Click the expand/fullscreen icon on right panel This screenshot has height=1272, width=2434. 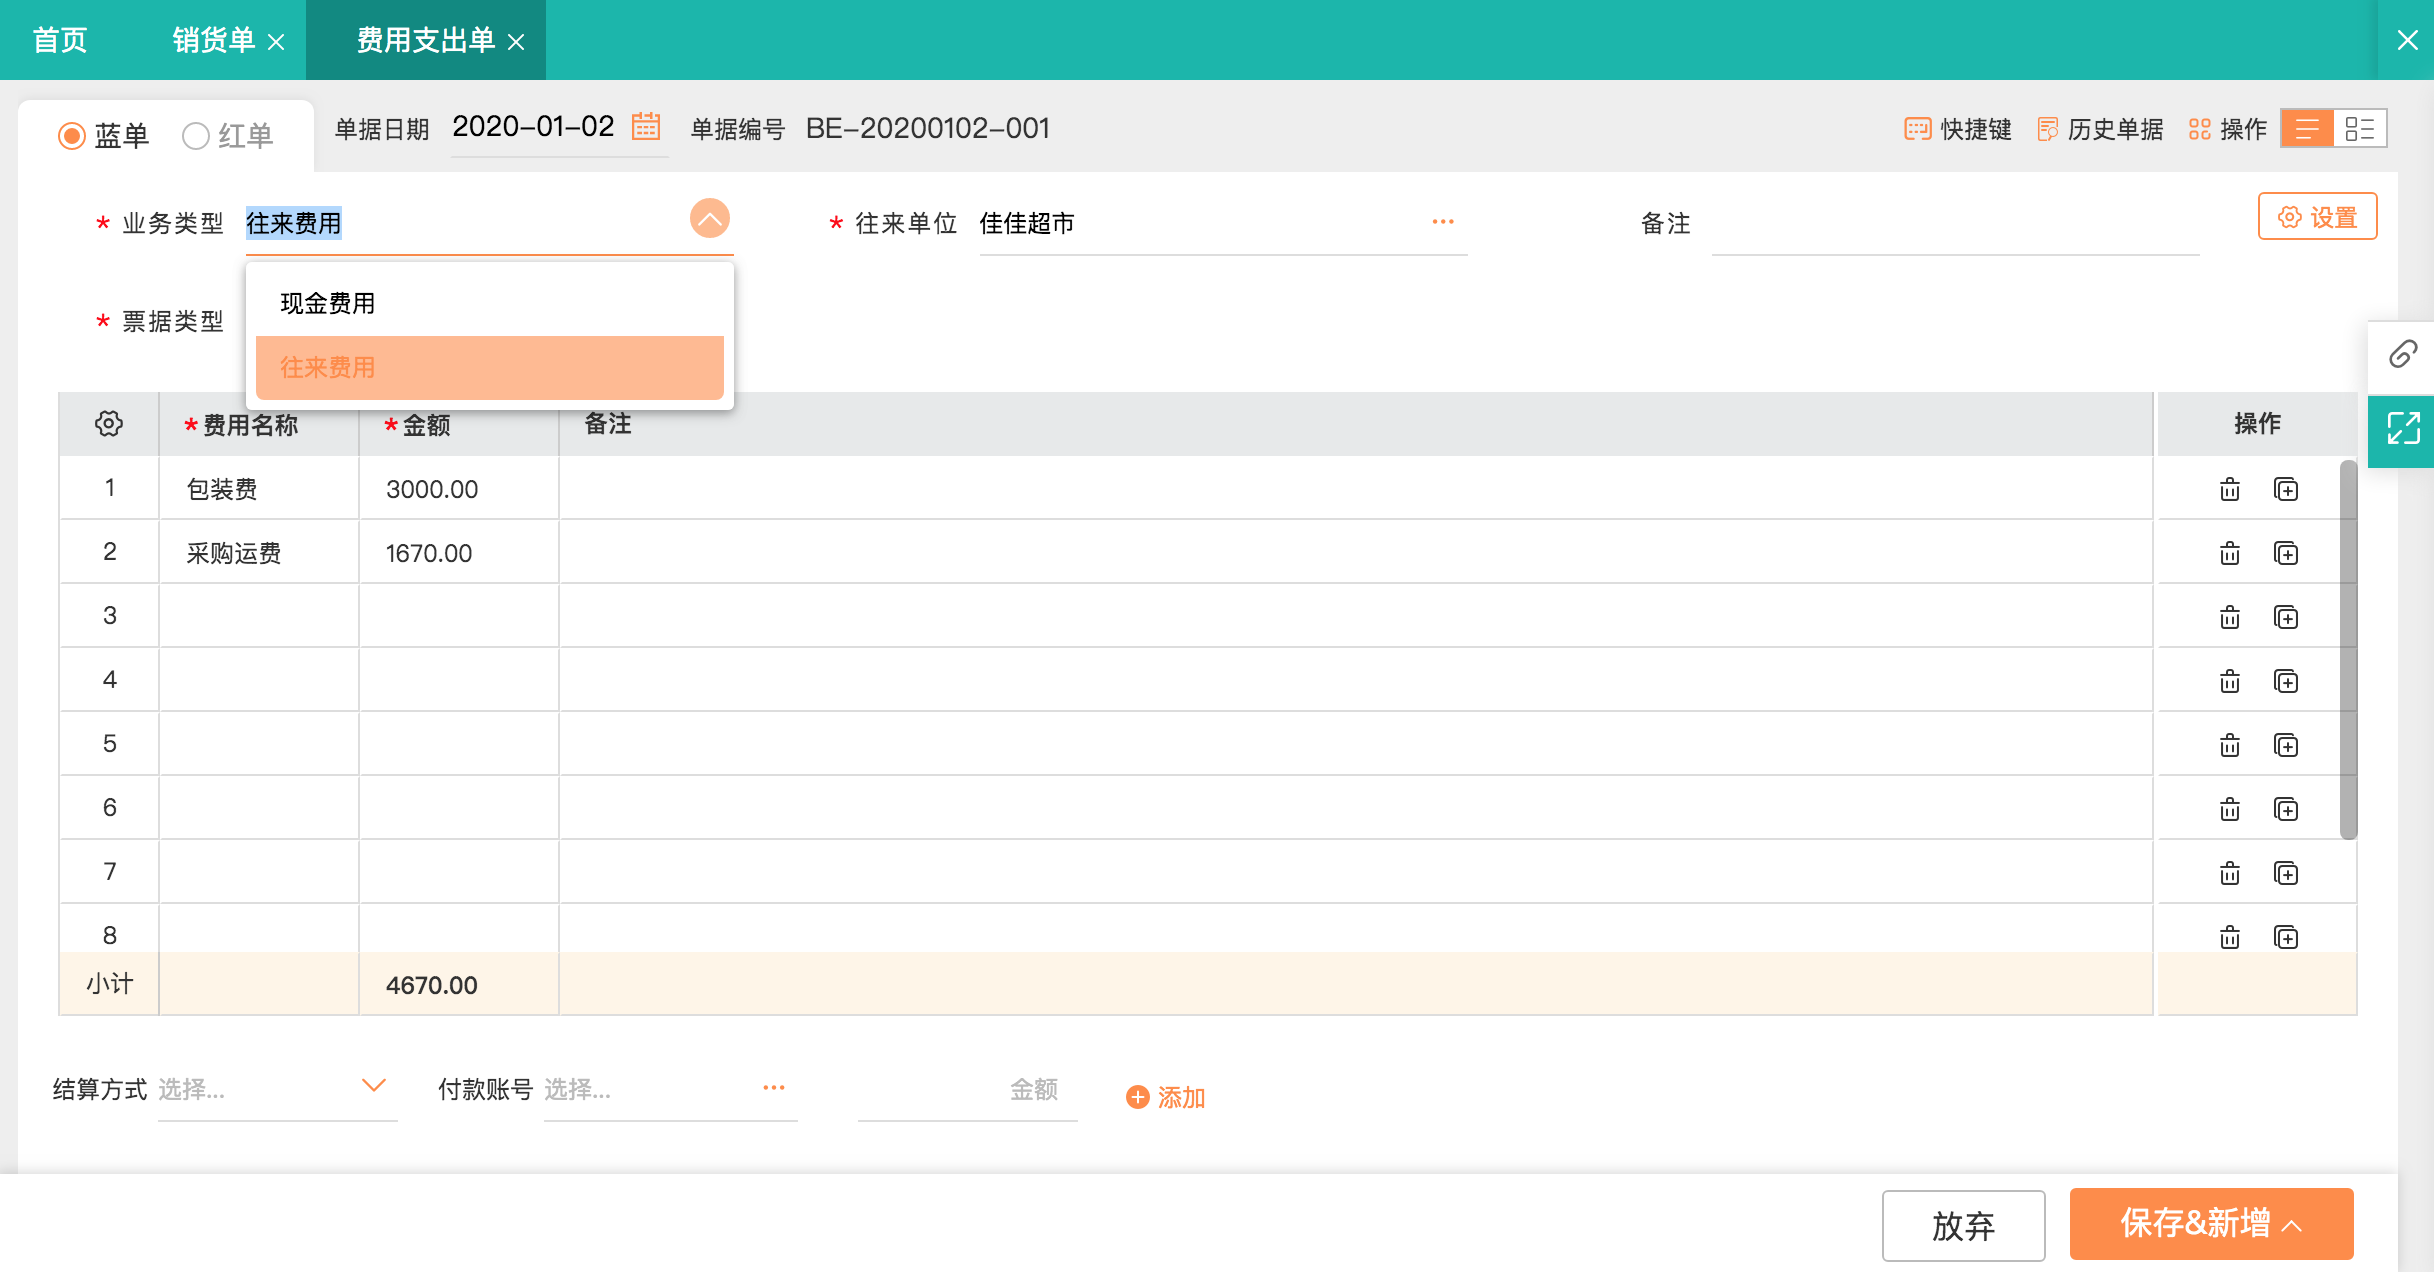(2403, 425)
